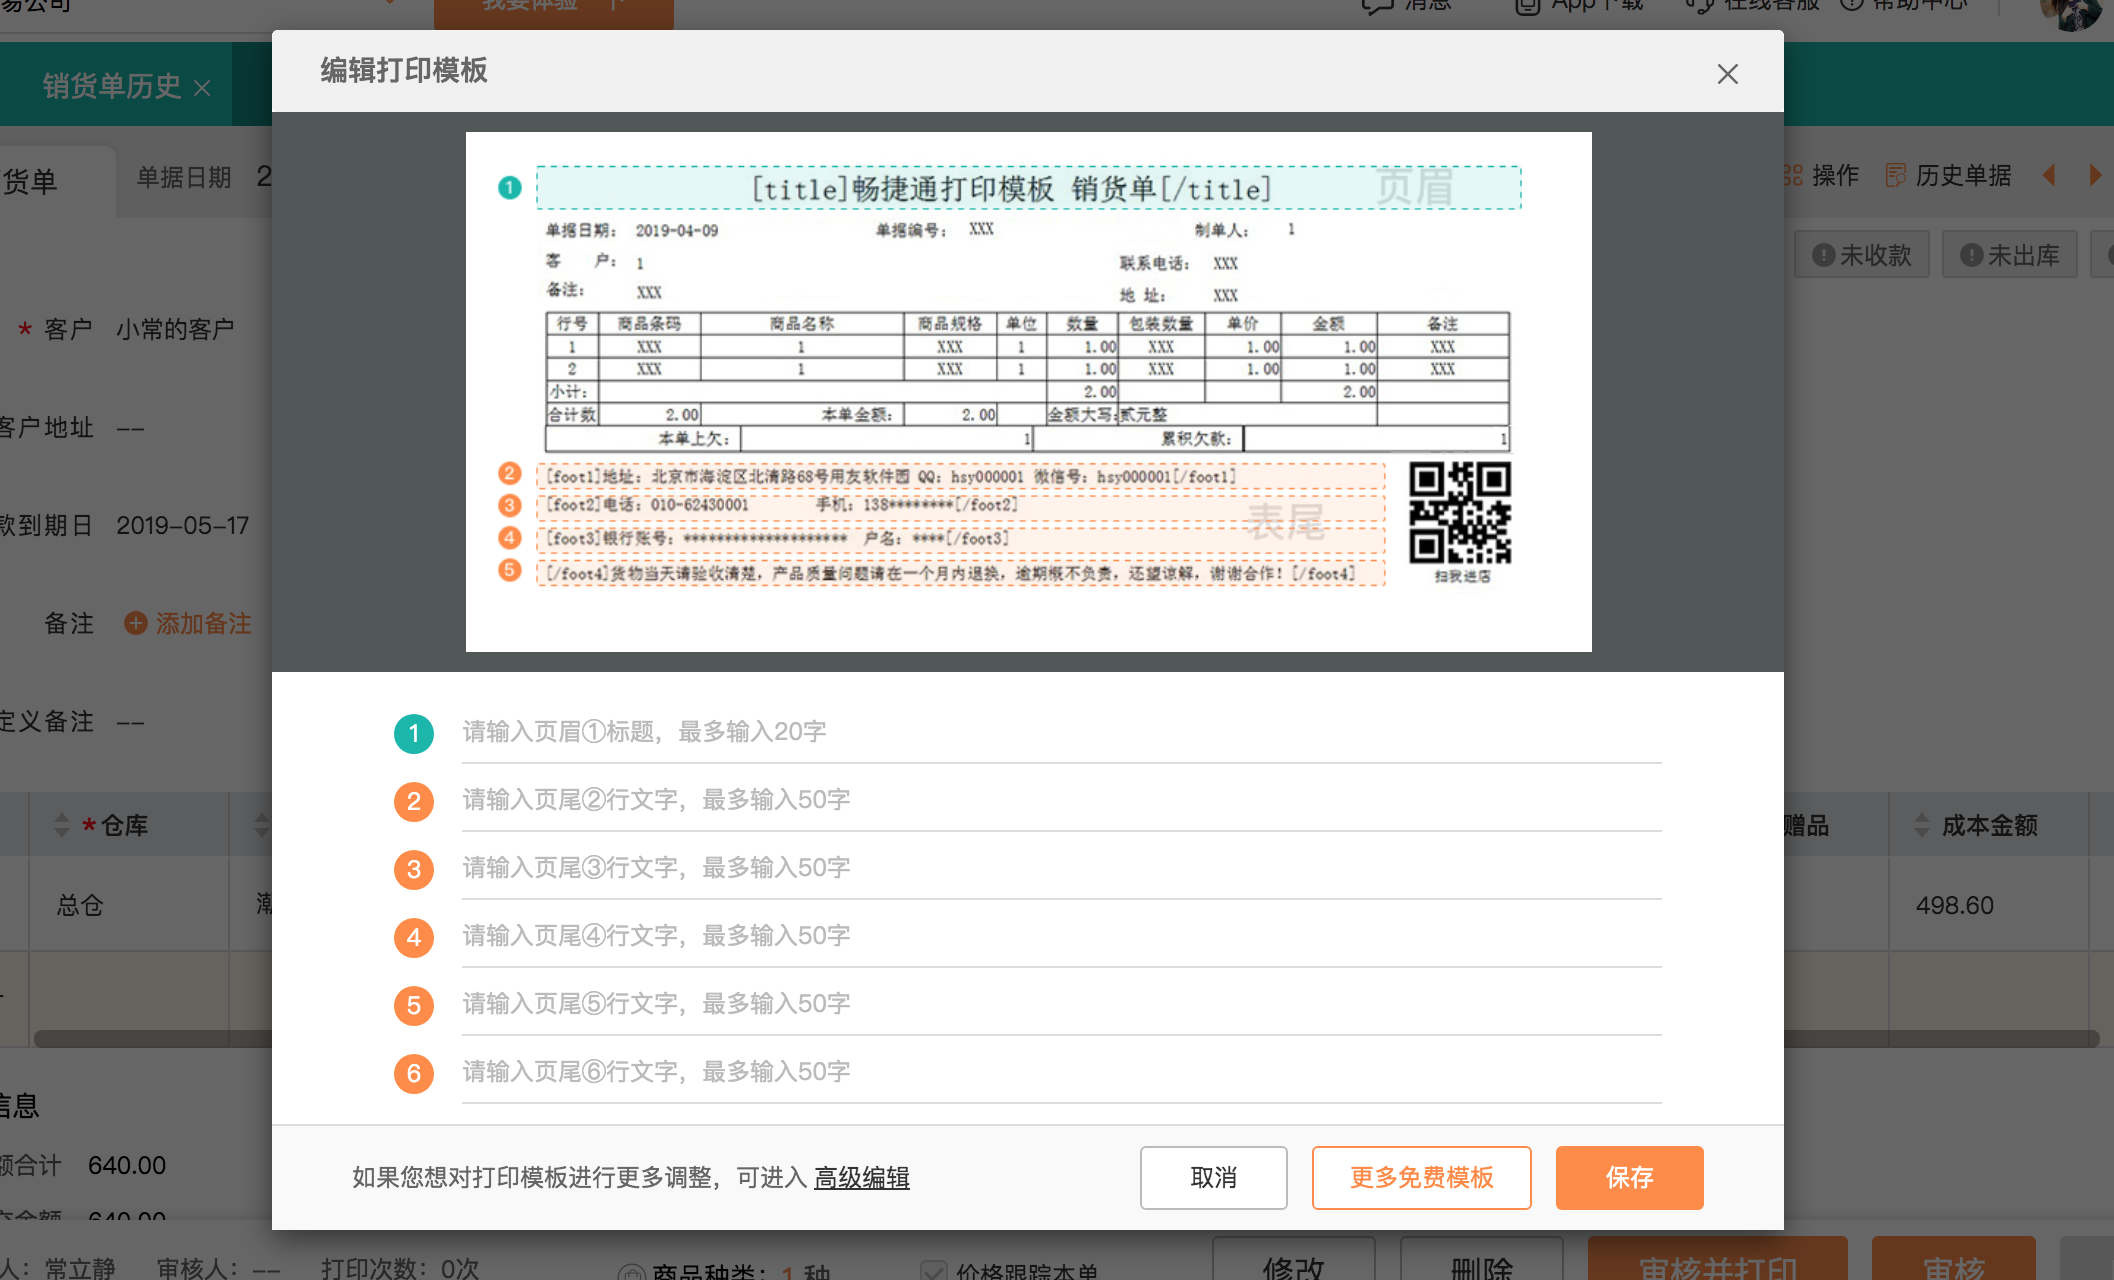Click 保存 save button
The image size is (2114, 1280).
[1629, 1177]
